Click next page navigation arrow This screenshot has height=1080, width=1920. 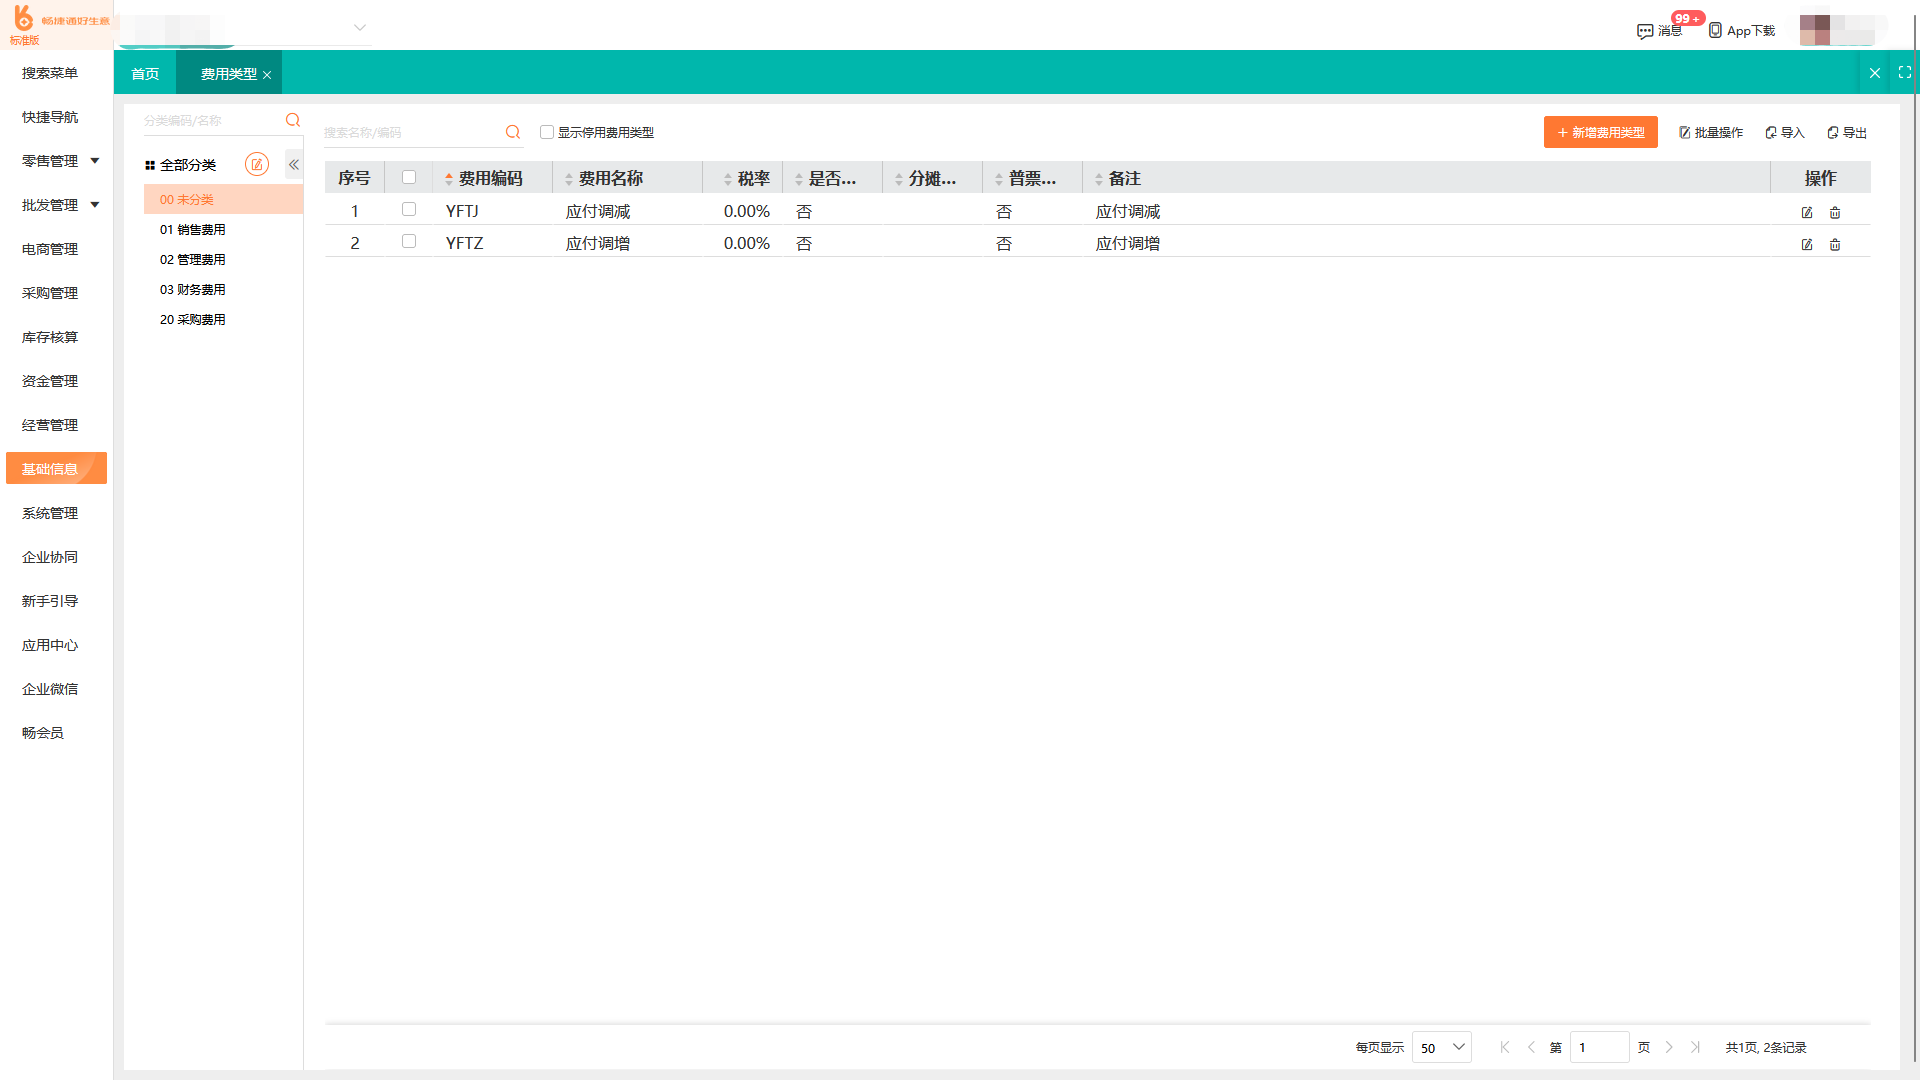pyautogui.click(x=1669, y=1047)
